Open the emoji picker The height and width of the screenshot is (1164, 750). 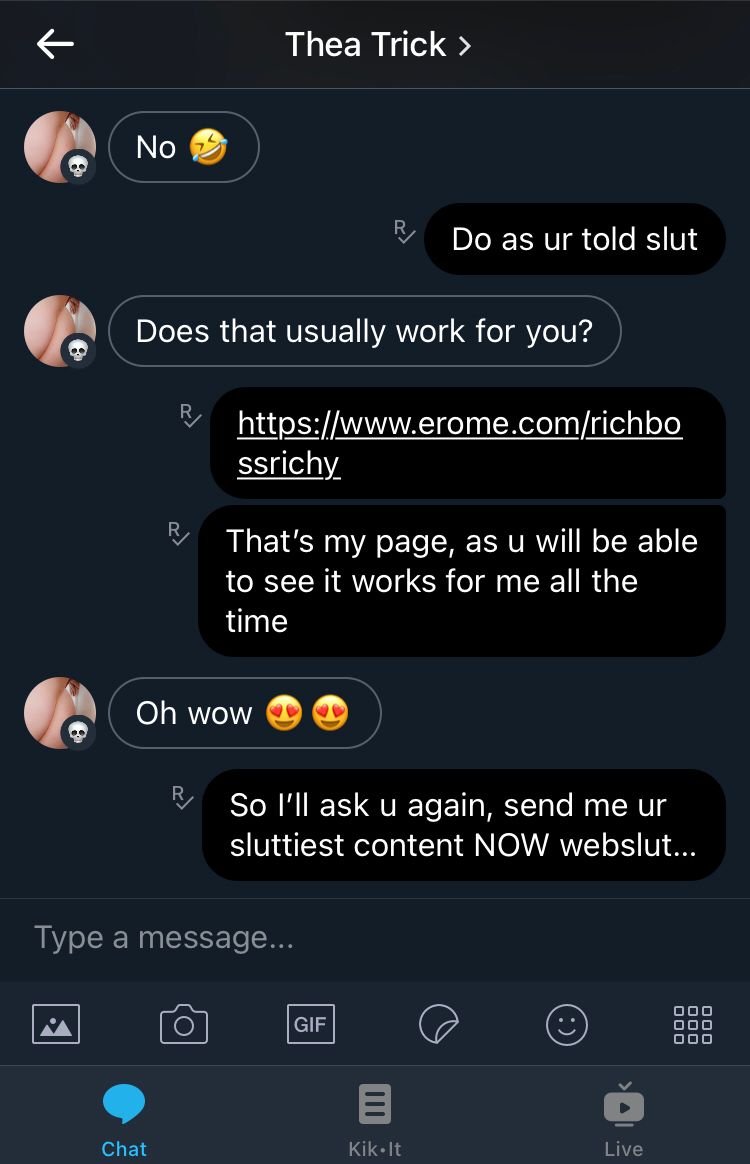coord(566,1024)
